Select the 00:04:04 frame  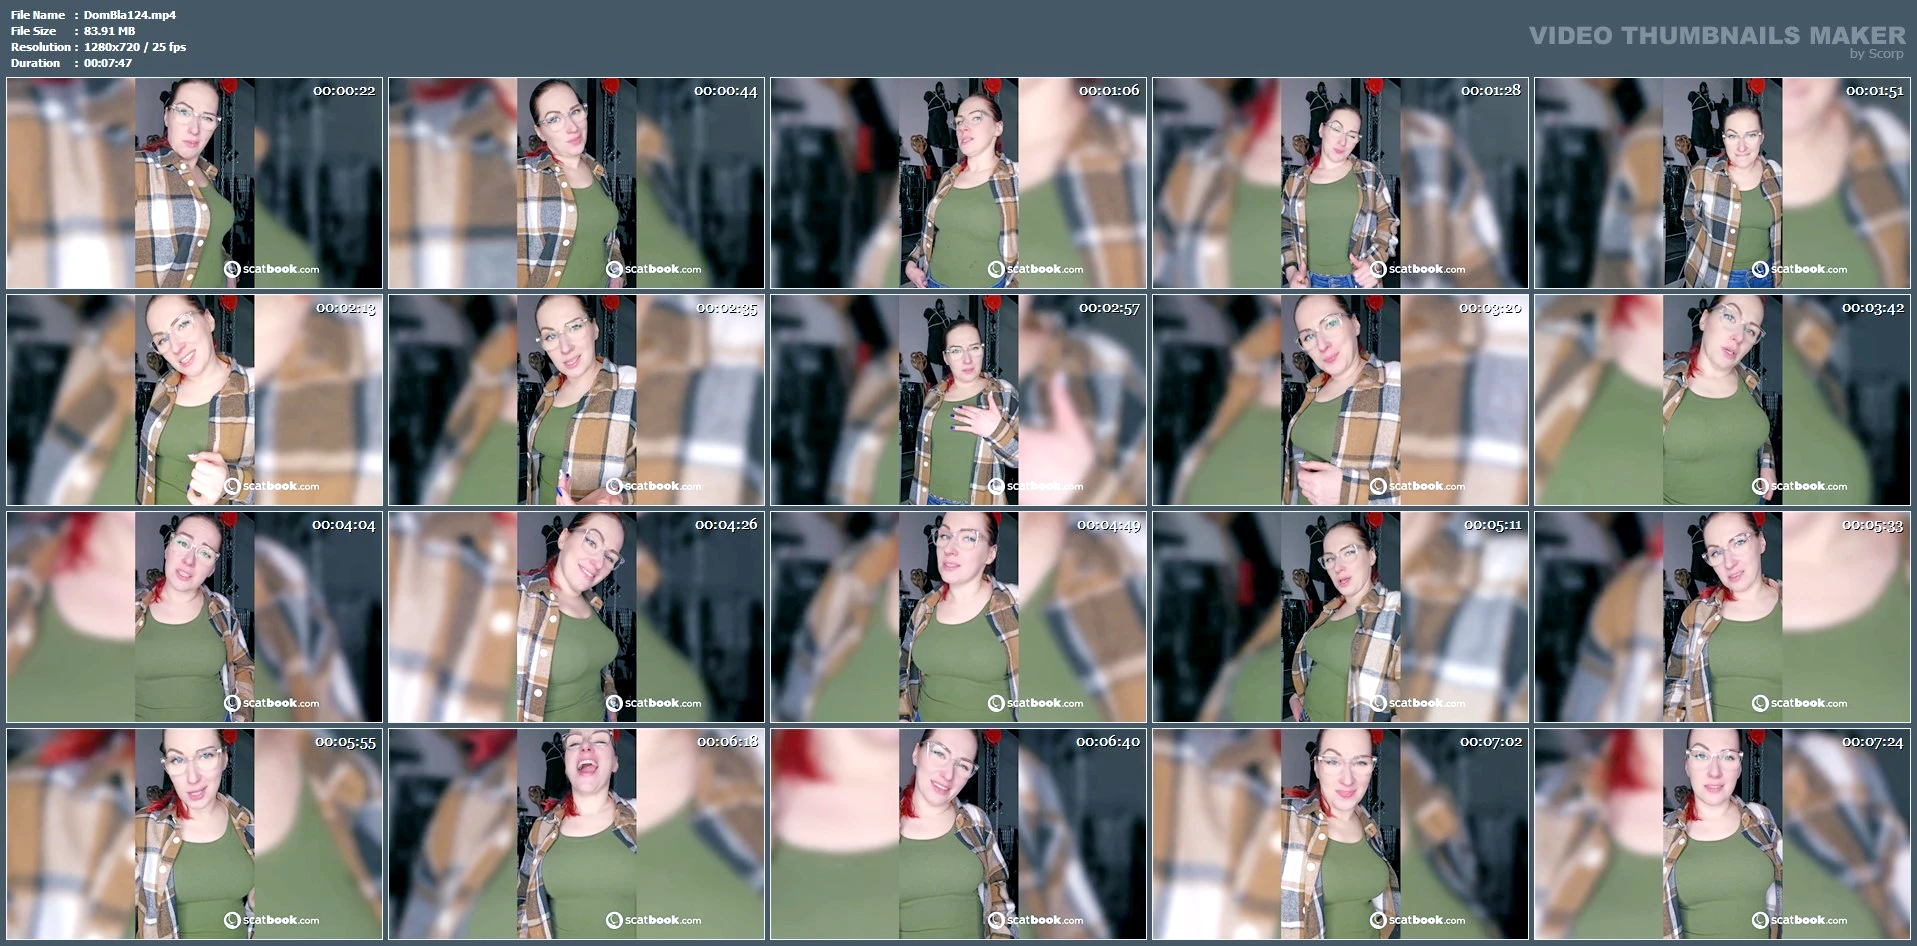pos(194,617)
